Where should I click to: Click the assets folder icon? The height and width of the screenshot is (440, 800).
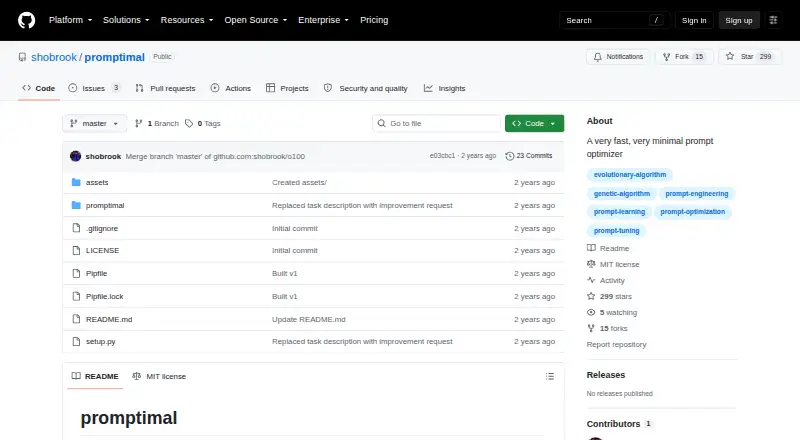pyautogui.click(x=76, y=182)
